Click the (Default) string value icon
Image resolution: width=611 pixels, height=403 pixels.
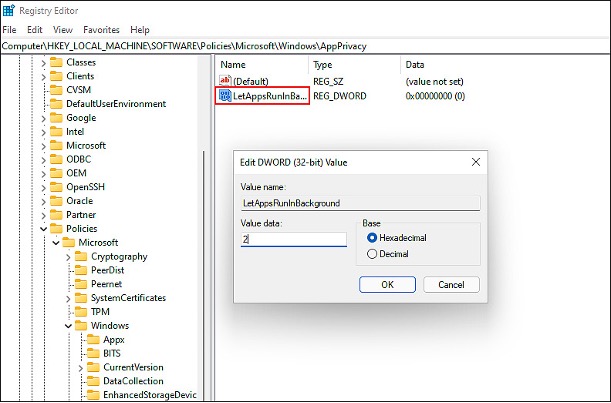tap(225, 81)
